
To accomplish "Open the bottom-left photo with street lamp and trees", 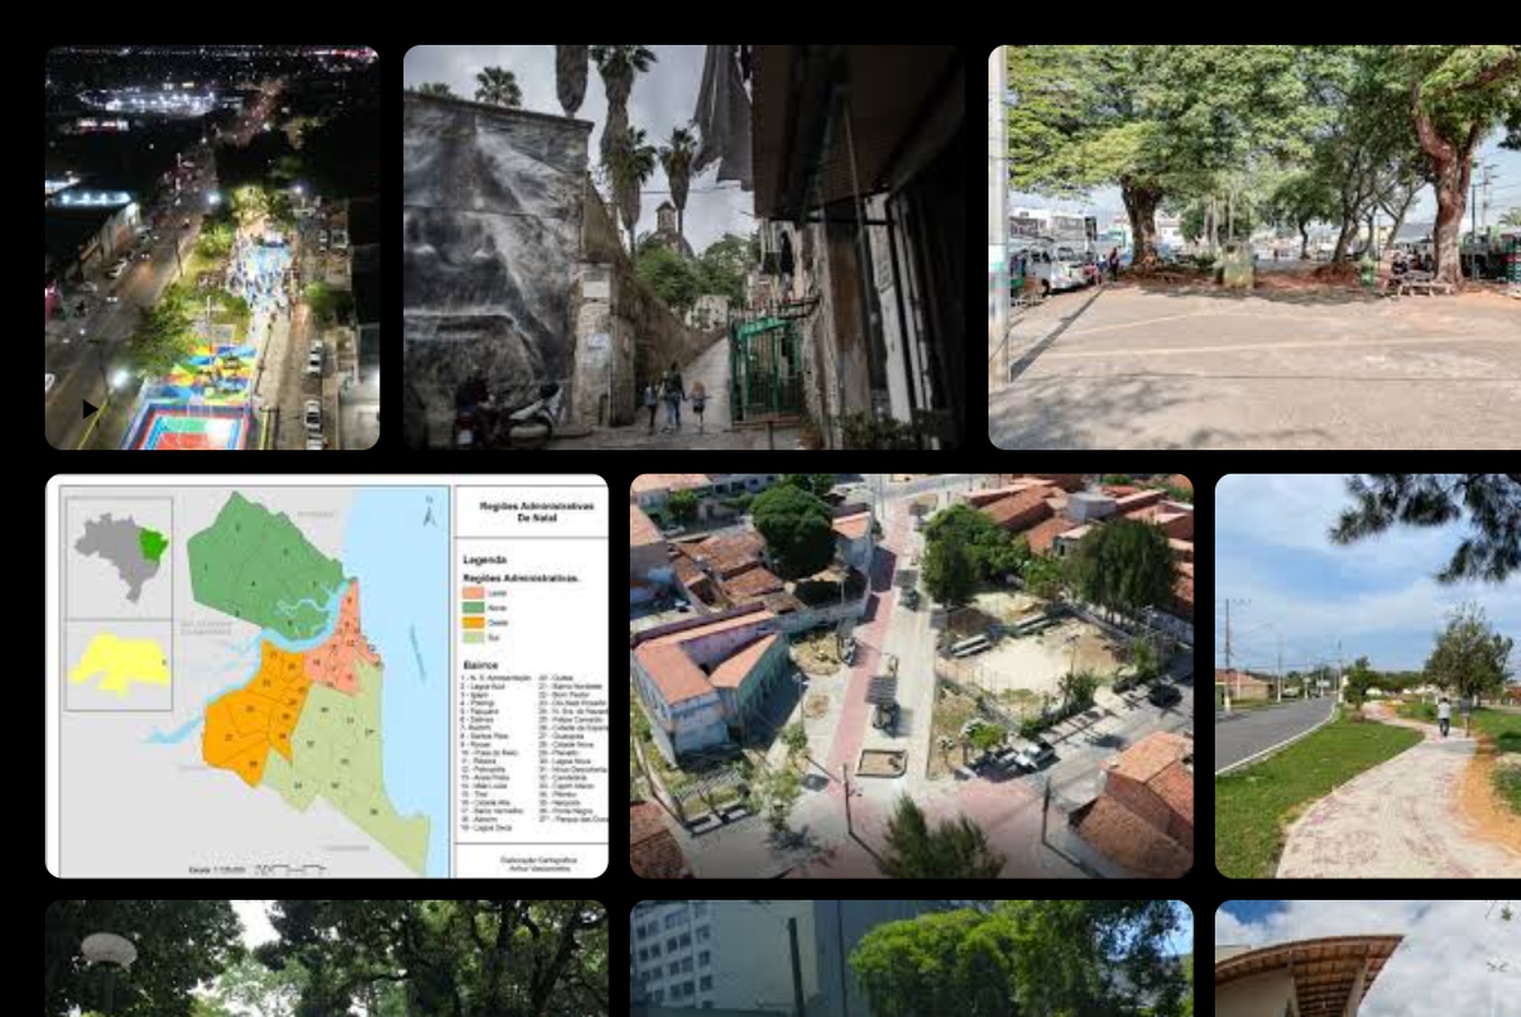I will 326,958.
